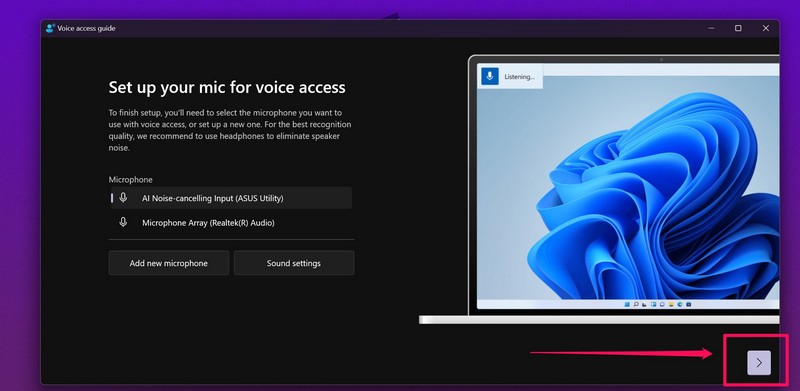This screenshot has height=391, width=800.
Task: Click the laptop wallpaper illustration
Action: [x=628, y=187]
